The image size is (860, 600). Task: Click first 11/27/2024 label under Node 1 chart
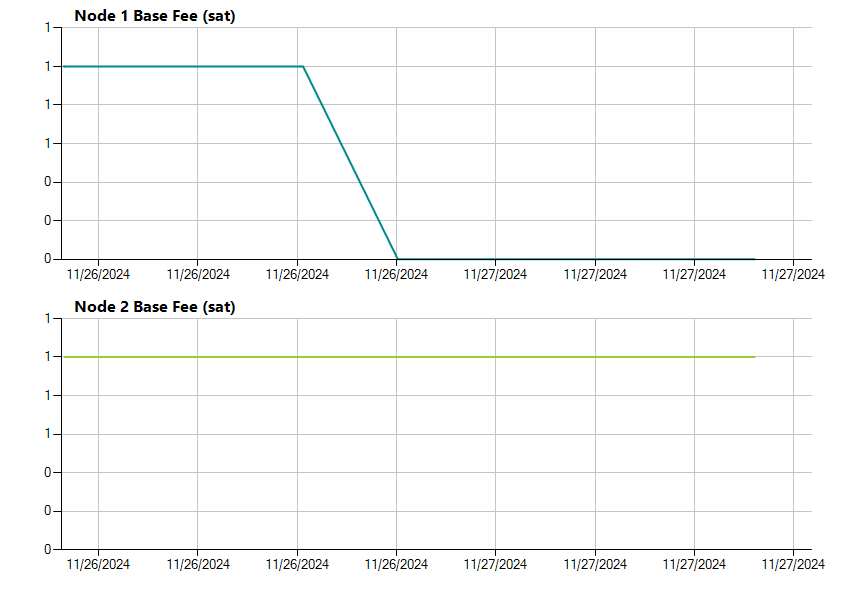point(495,274)
